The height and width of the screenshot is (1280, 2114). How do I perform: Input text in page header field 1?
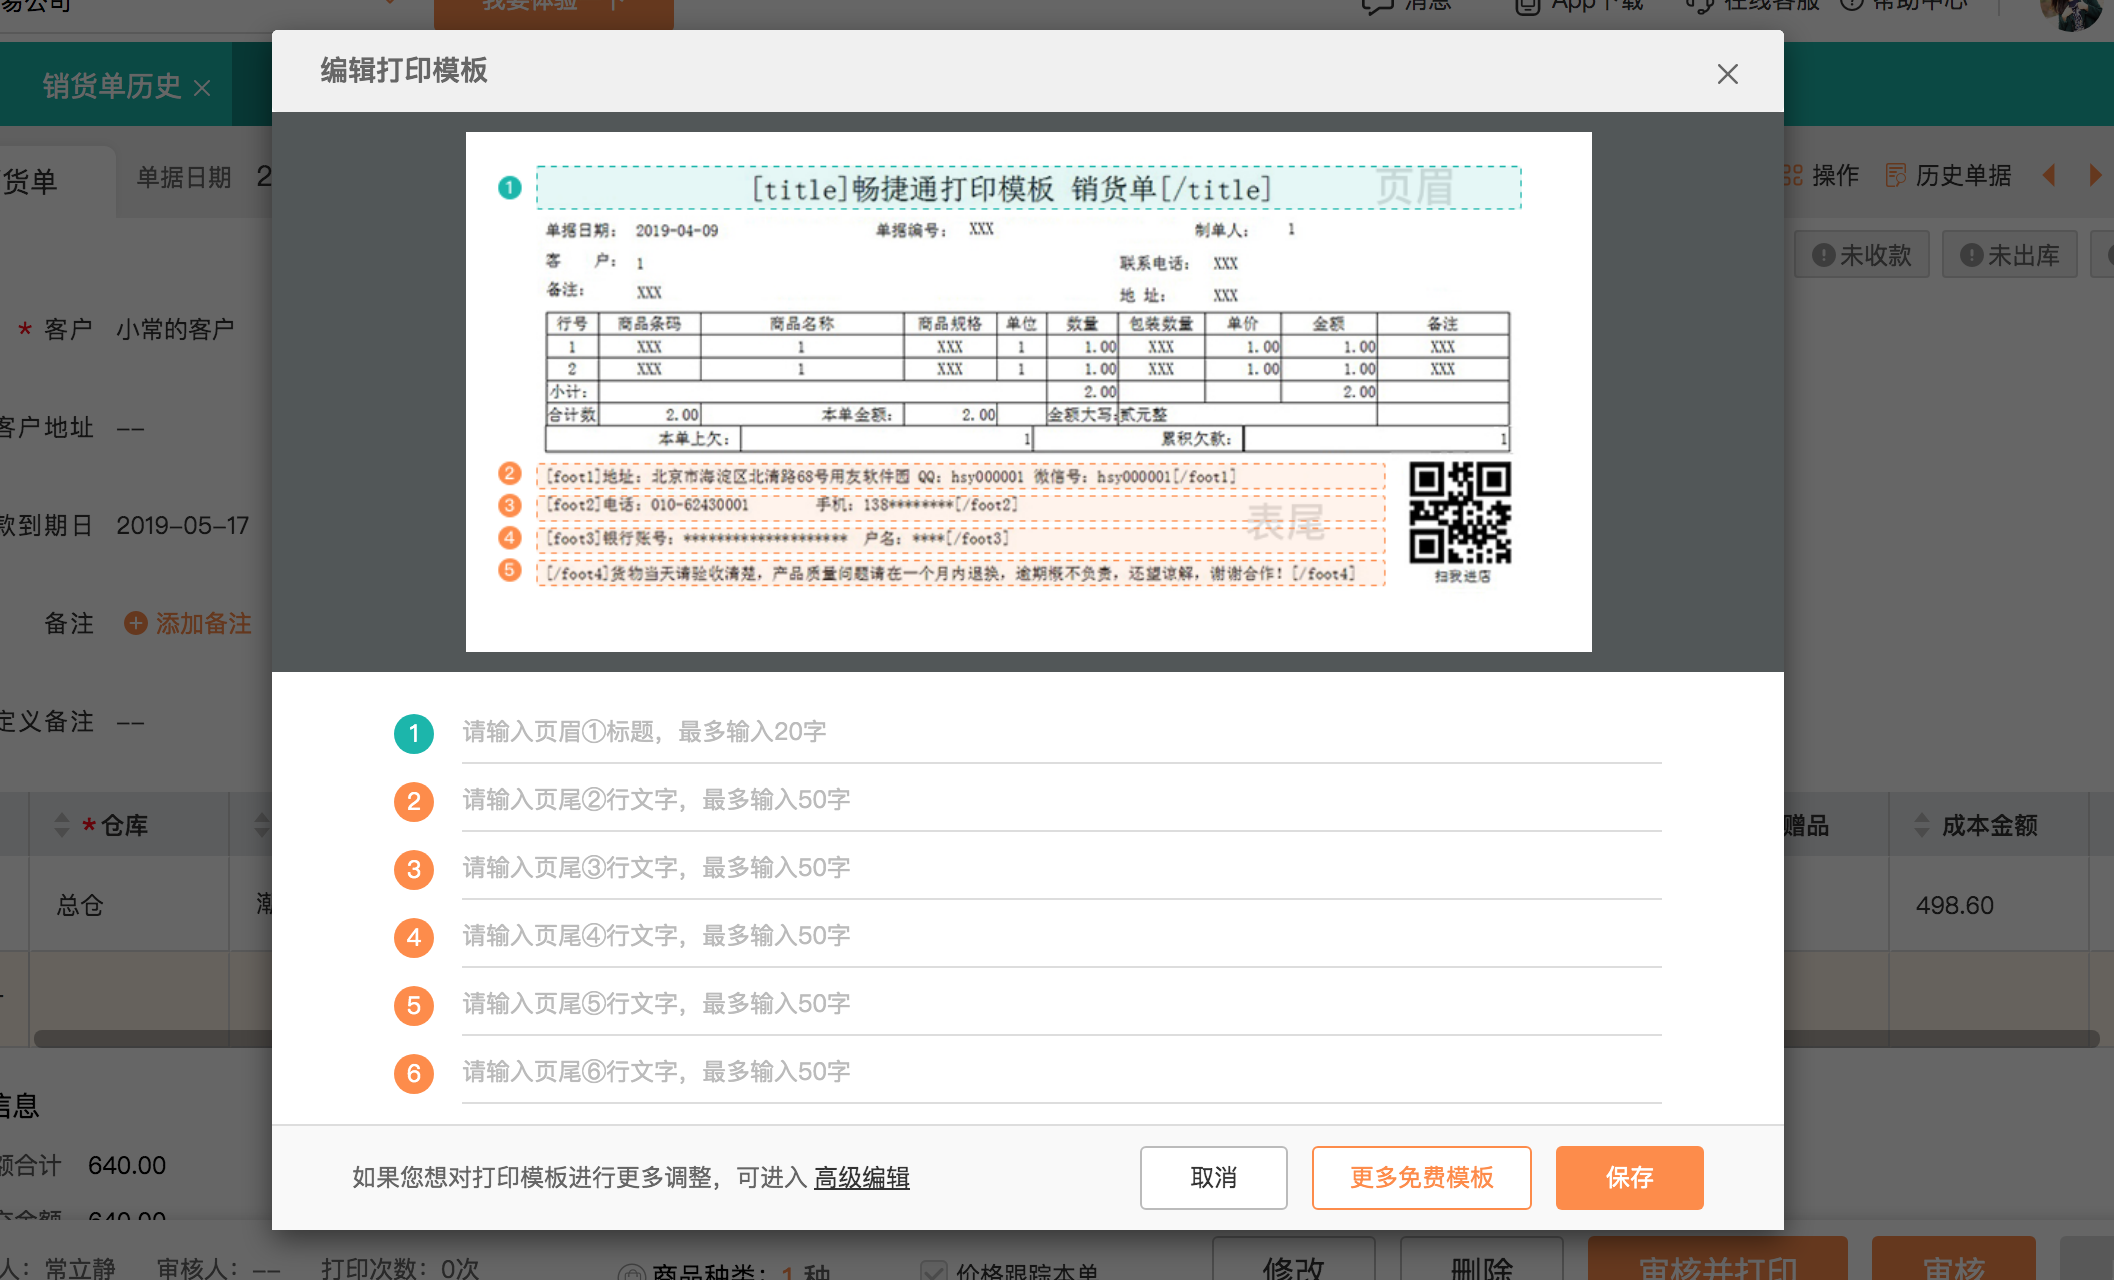click(1057, 732)
